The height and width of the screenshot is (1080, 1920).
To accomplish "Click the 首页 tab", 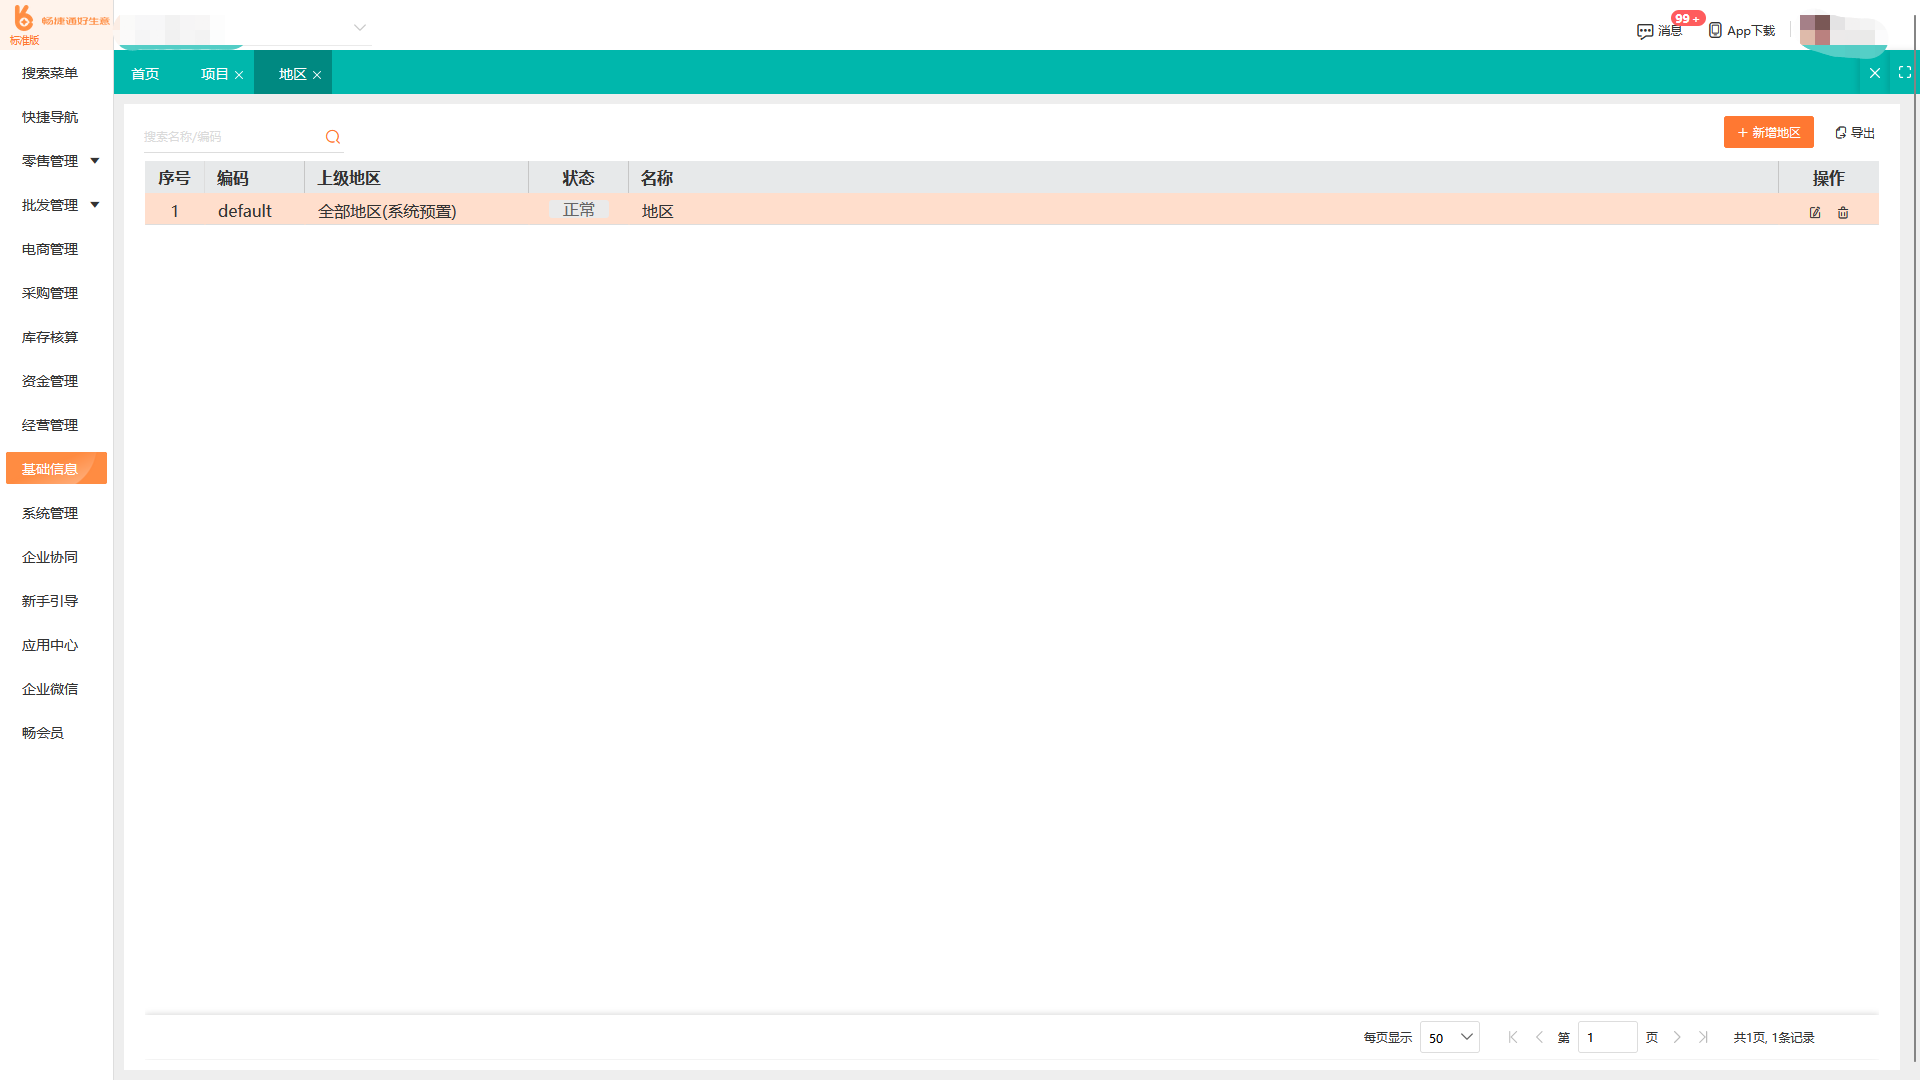I will point(146,74).
